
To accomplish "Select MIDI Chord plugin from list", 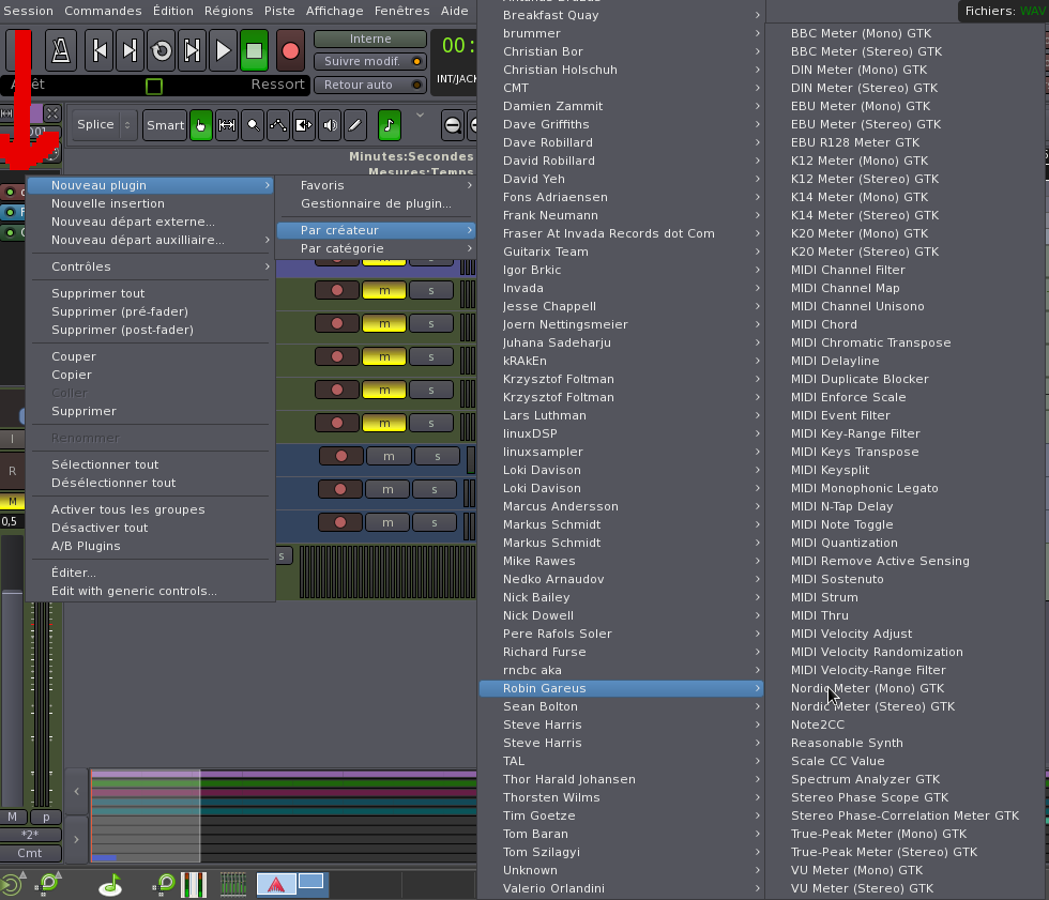I will (823, 324).
